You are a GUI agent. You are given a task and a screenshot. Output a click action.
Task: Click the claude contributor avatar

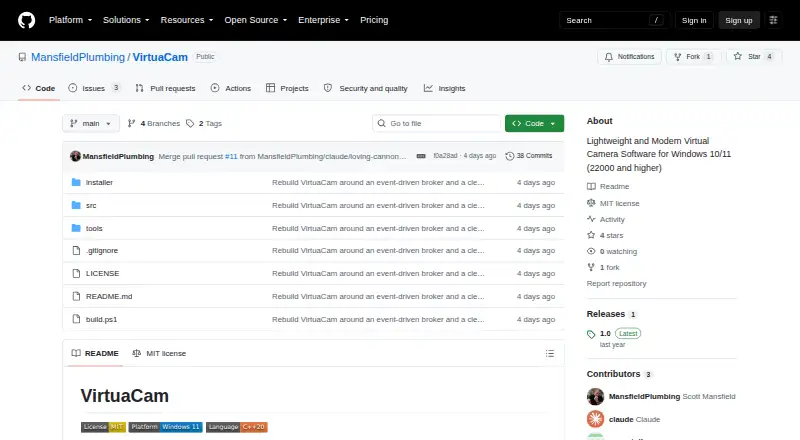(x=595, y=419)
